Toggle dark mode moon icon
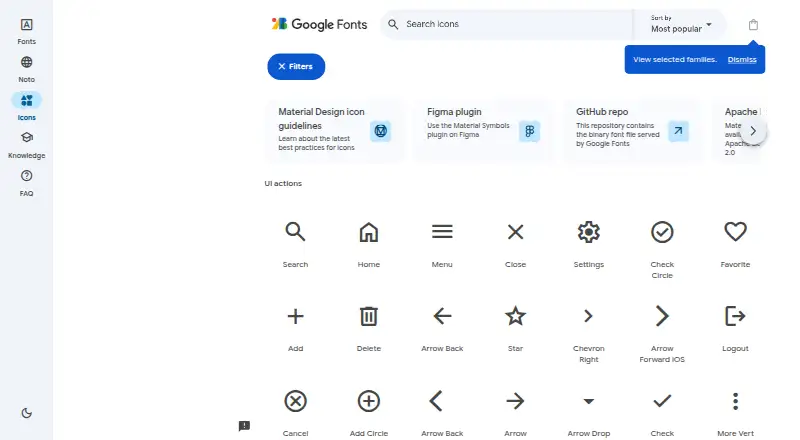 click(x=27, y=413)
